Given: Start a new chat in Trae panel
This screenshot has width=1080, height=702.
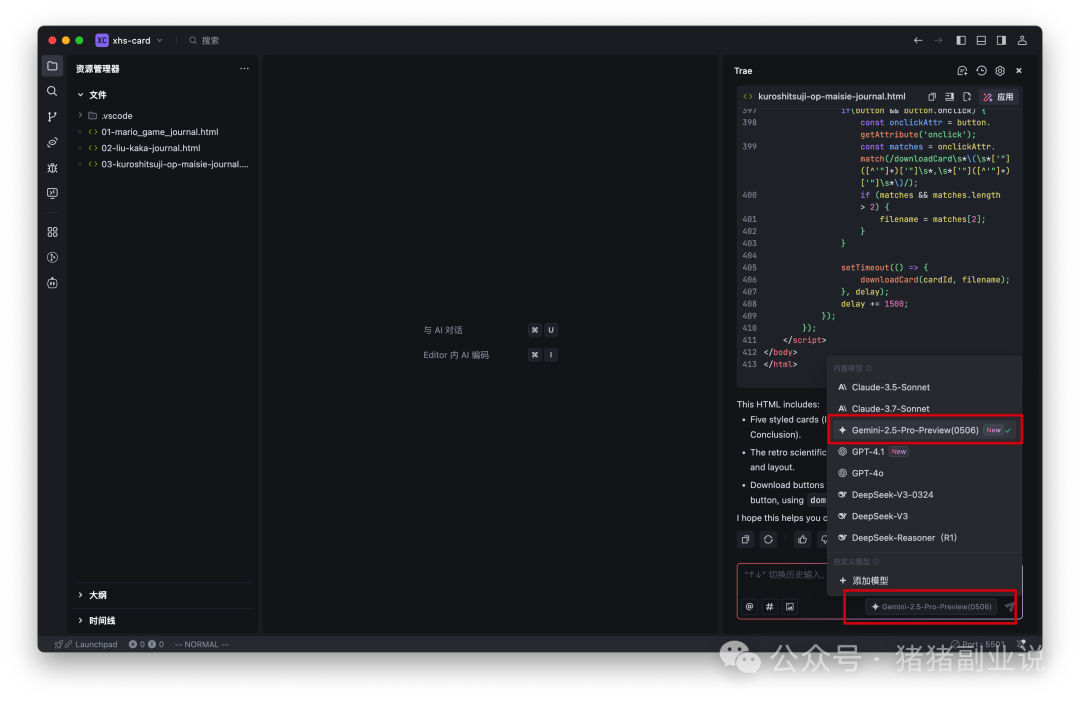Looking at the screenshot, I should click(962, 71).
